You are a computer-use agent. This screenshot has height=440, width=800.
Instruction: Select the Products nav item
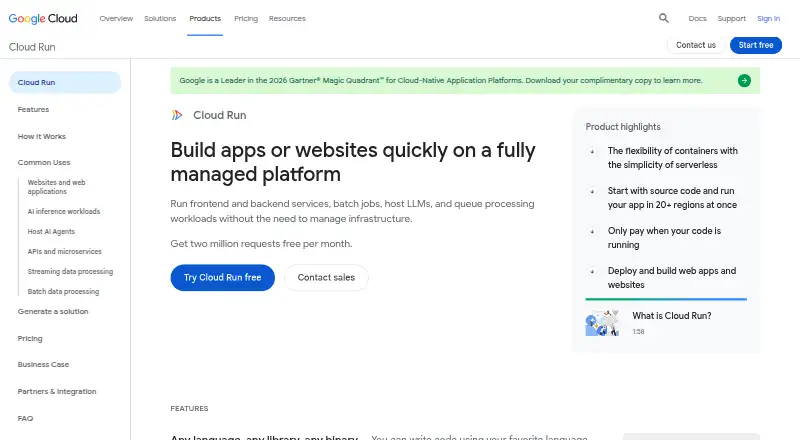click(205, 18)
